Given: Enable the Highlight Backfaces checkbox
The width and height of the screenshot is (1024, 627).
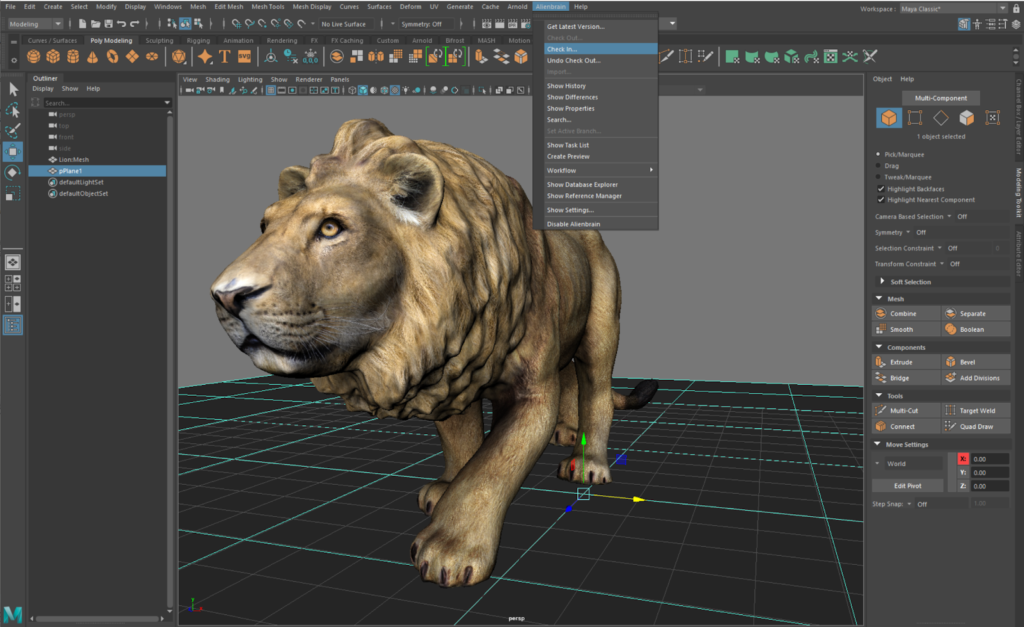Looking at the screenshot, I should click(x=880, y=189).
